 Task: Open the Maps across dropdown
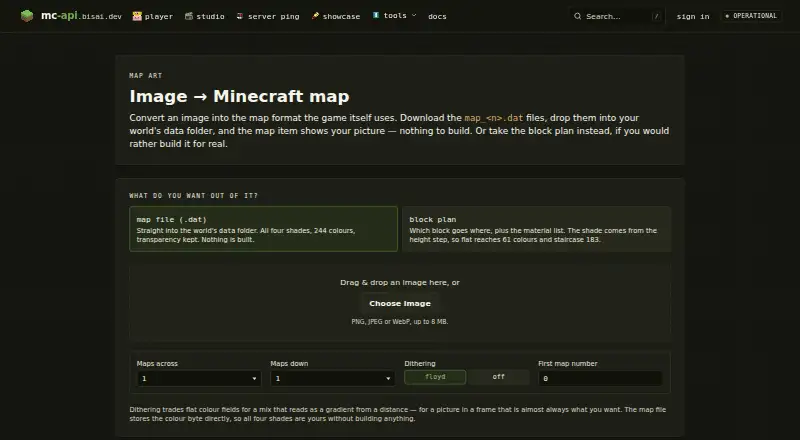coord(199,378)
